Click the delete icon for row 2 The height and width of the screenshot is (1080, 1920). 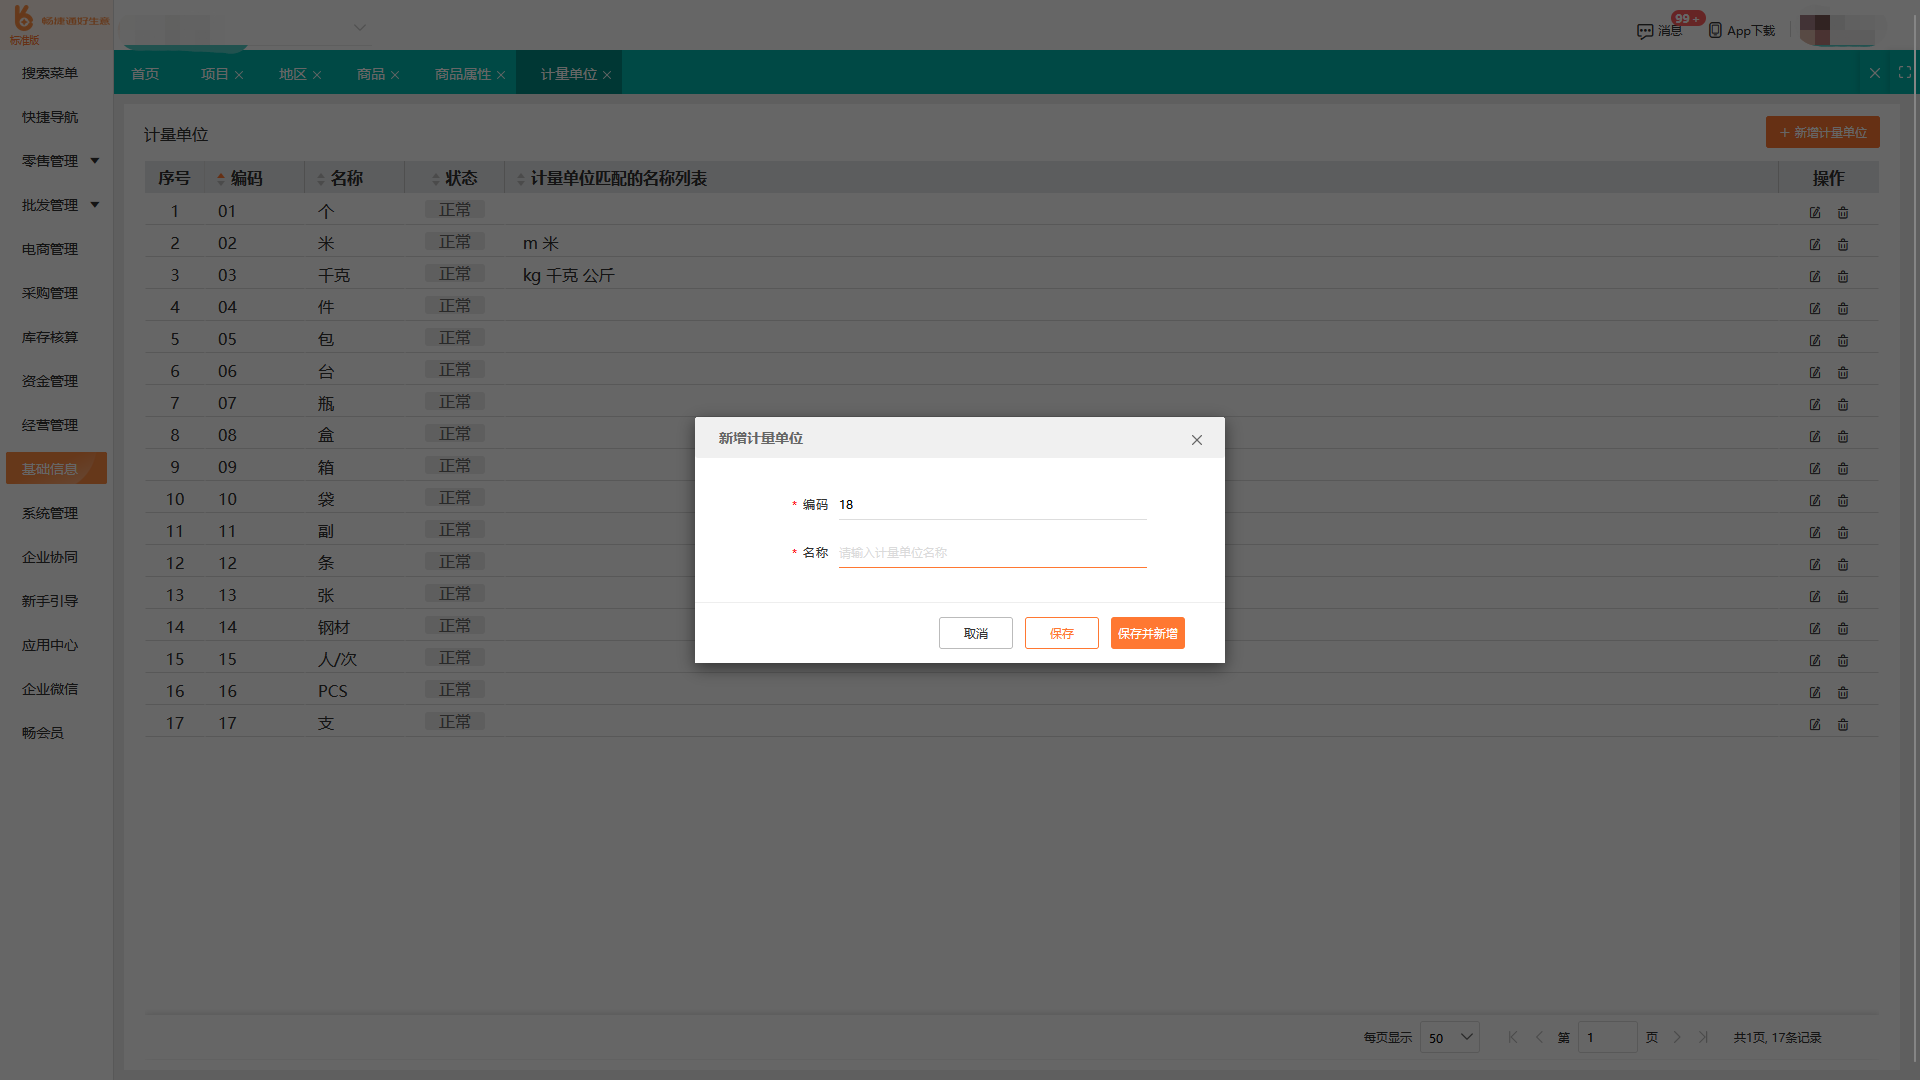(x=1844, y=243)
